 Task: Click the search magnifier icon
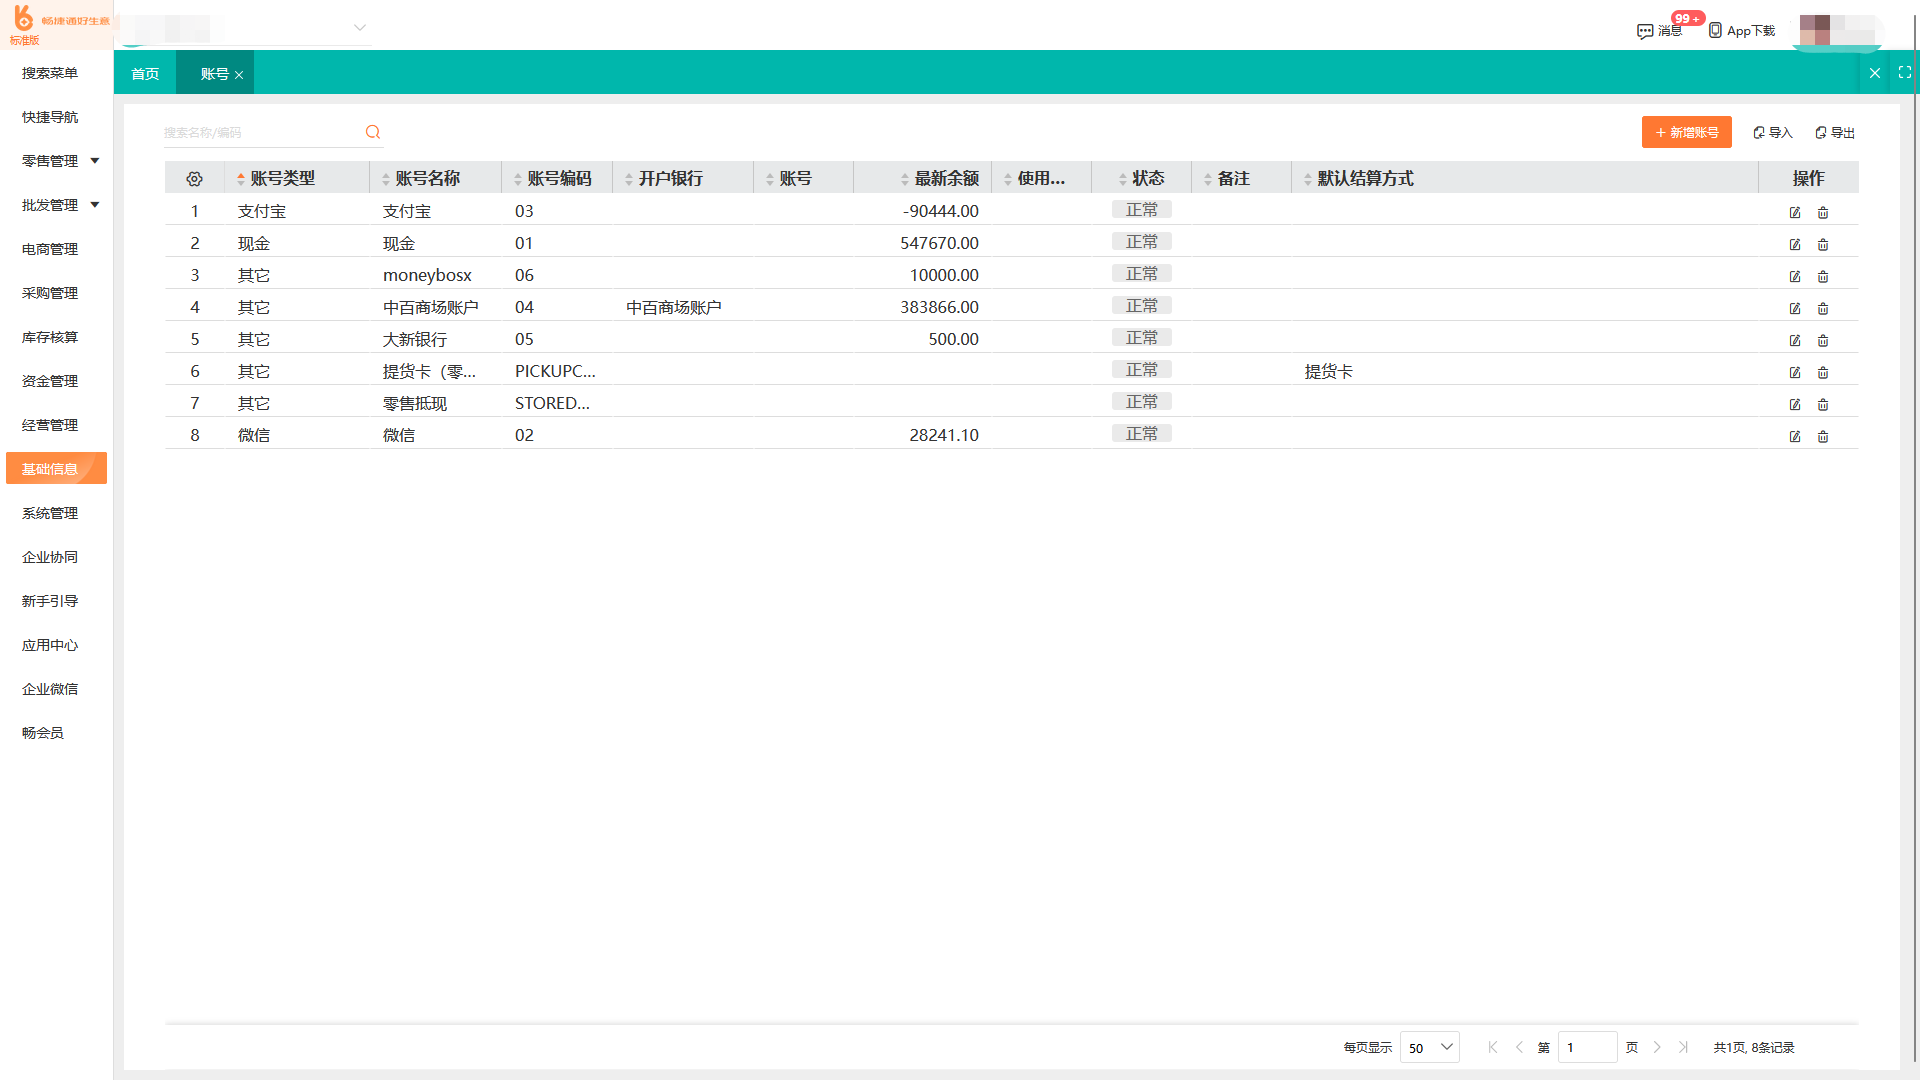tap(373, 131)
